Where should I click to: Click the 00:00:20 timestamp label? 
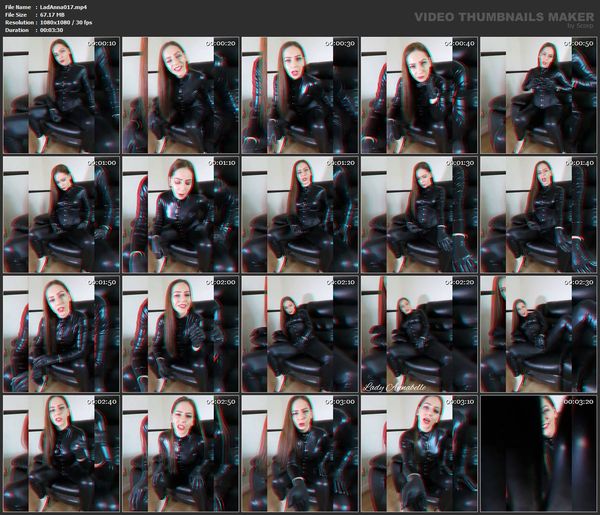tap(220, 44)
